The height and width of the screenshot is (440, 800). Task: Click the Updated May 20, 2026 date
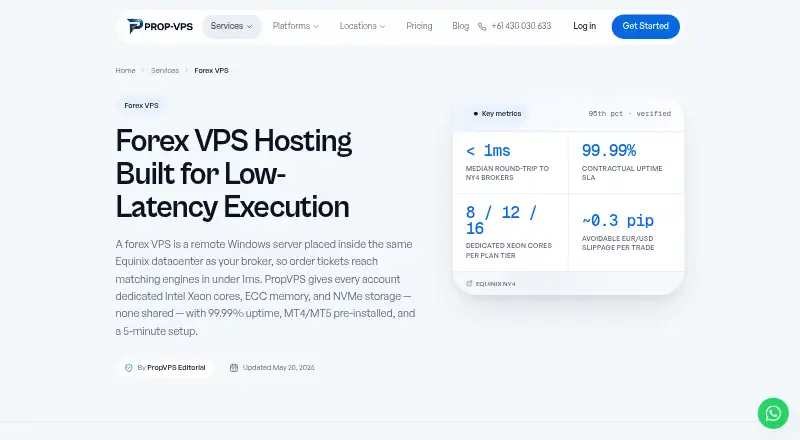(279, 368)
